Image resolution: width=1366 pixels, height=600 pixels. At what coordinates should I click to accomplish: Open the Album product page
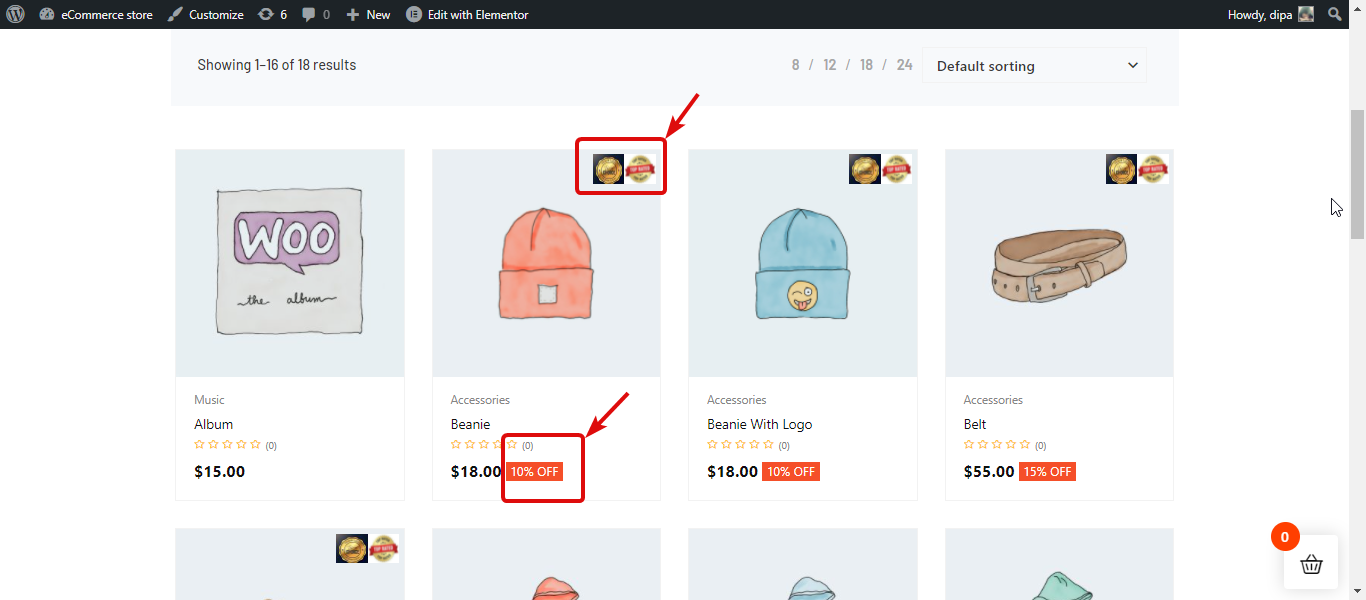pos(213,424)
